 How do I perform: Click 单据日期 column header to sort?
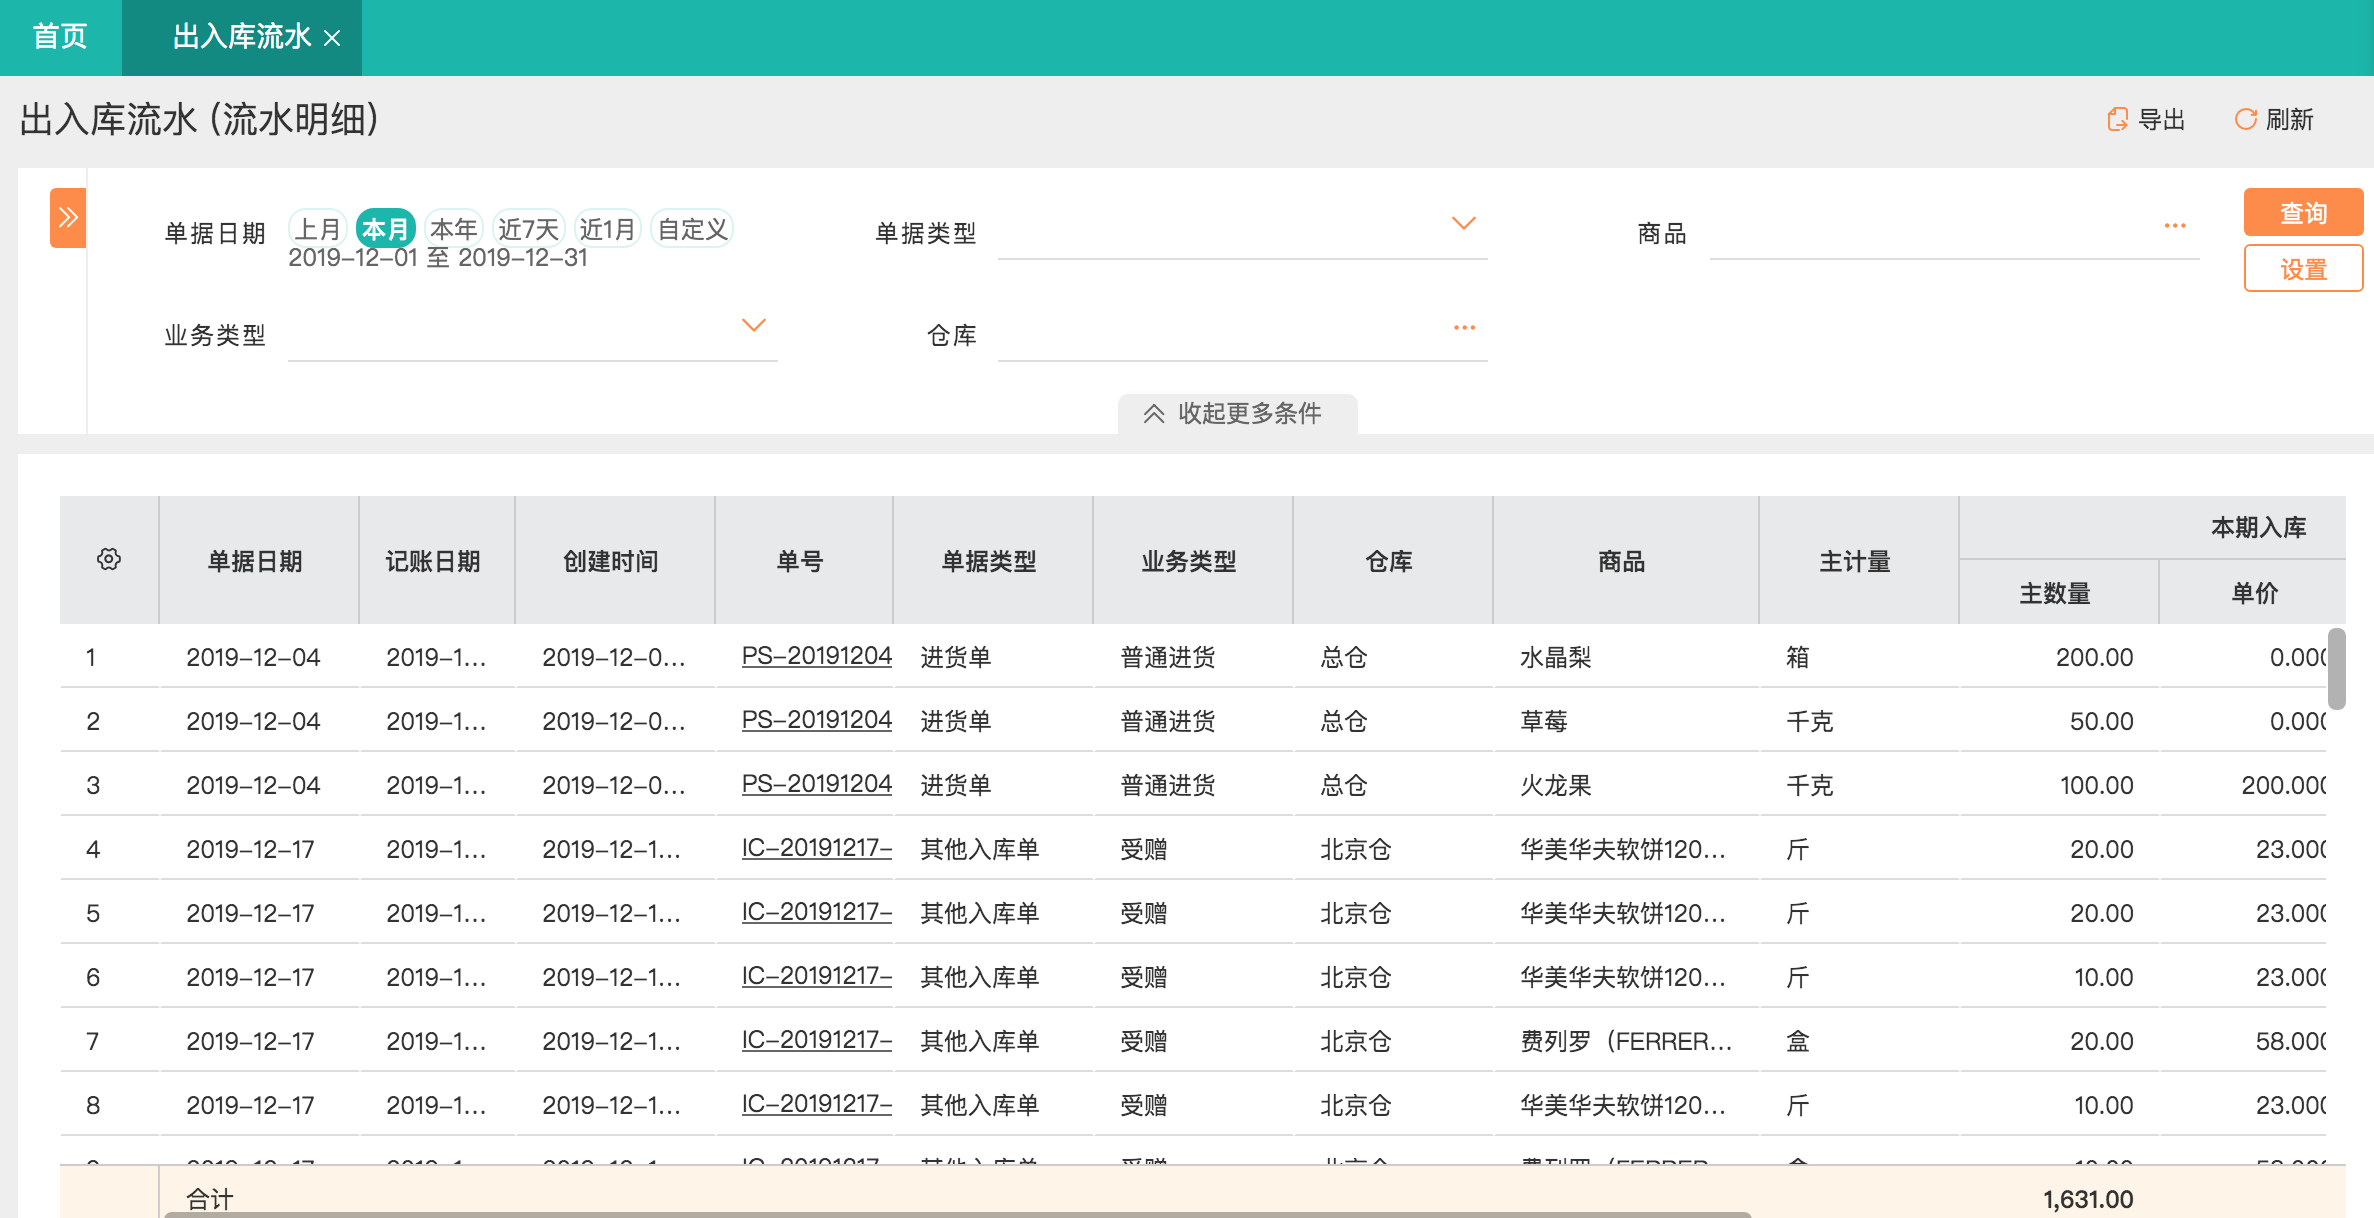tap(247, 564)
